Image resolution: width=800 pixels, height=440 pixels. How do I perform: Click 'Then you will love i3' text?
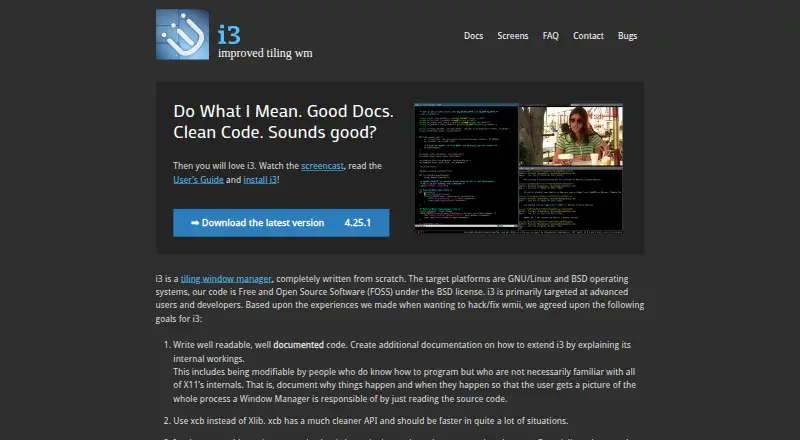pyautogui.click(x=277, y=173)
